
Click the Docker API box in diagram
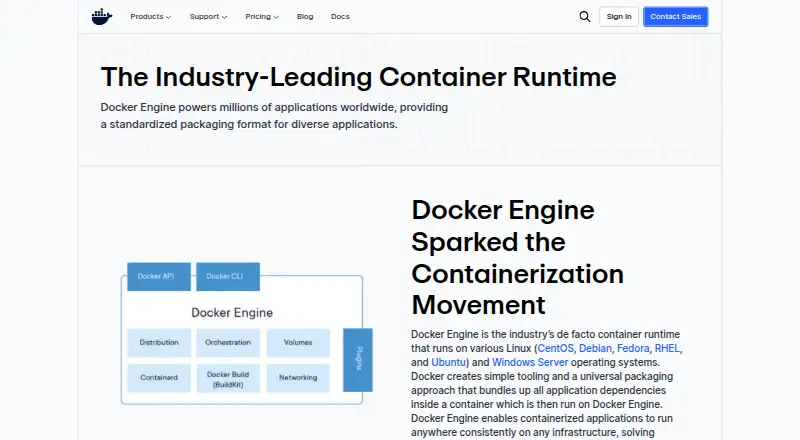pos(159,277)
